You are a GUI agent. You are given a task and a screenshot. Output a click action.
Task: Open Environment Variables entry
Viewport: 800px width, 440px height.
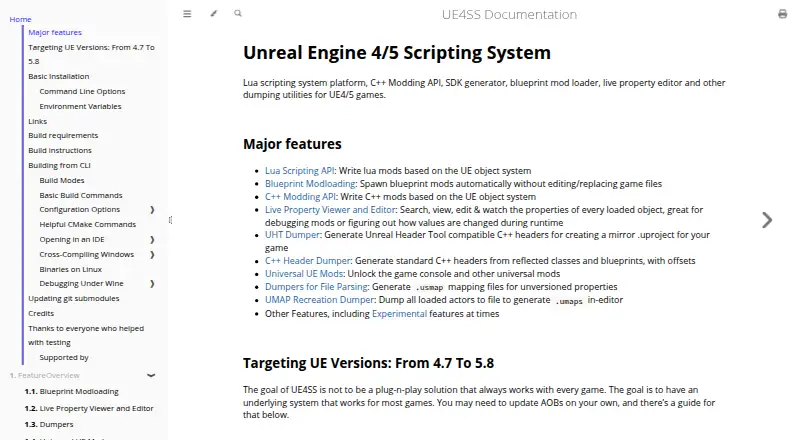coord(80,107)
